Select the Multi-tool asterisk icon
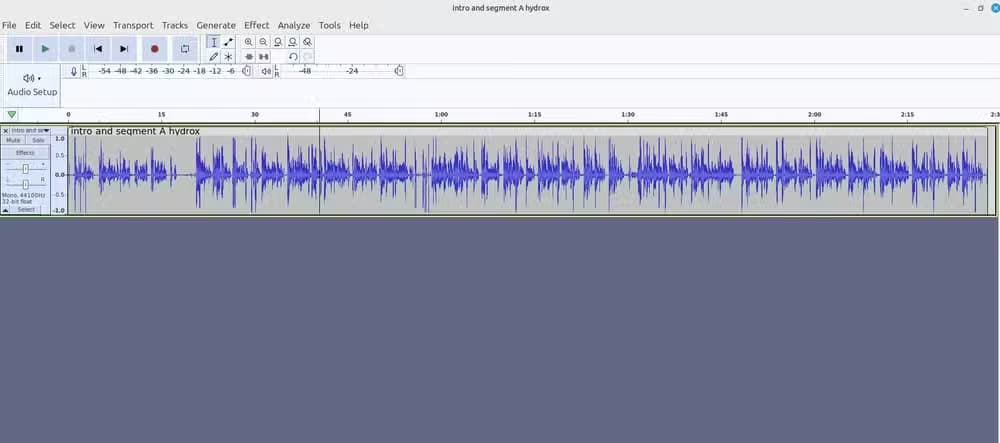Image resolution: width=1000 pixels, height=443 pixels. point(228,57)
